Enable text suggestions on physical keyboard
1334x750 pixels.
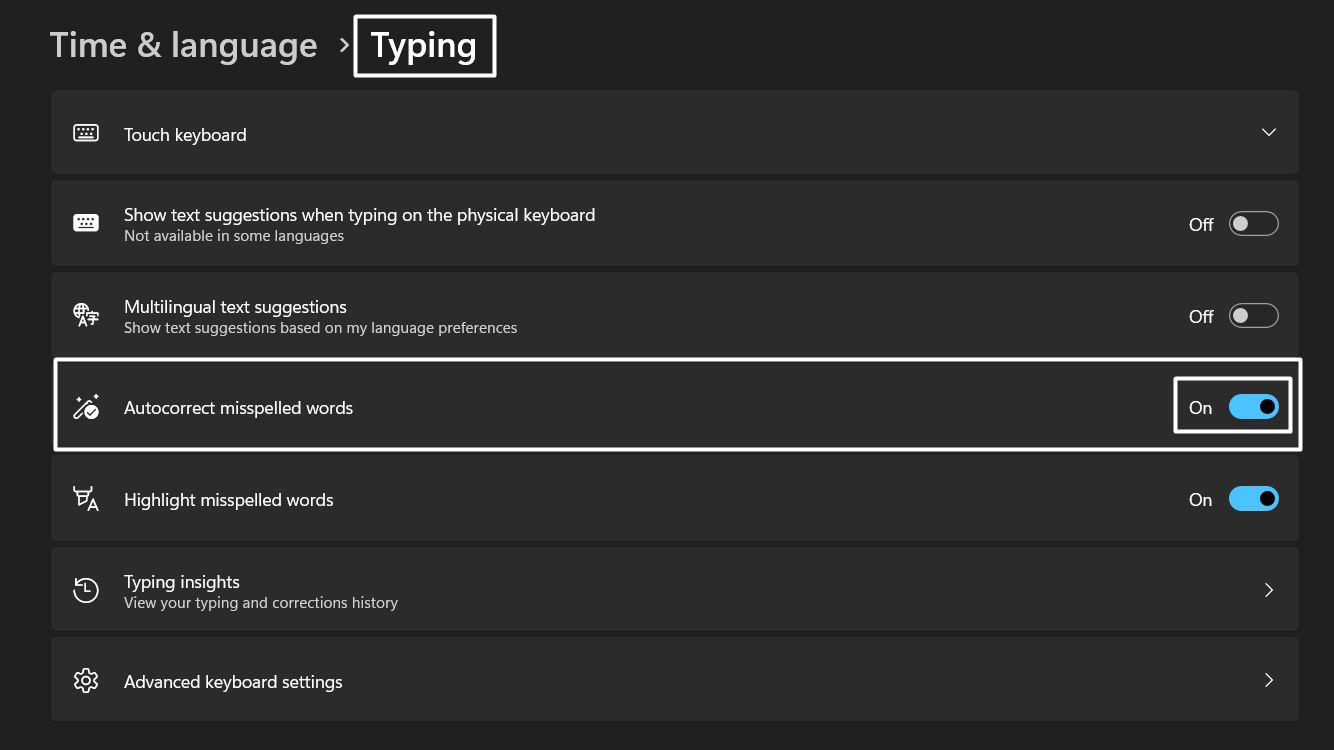[x=1253, y=223]
